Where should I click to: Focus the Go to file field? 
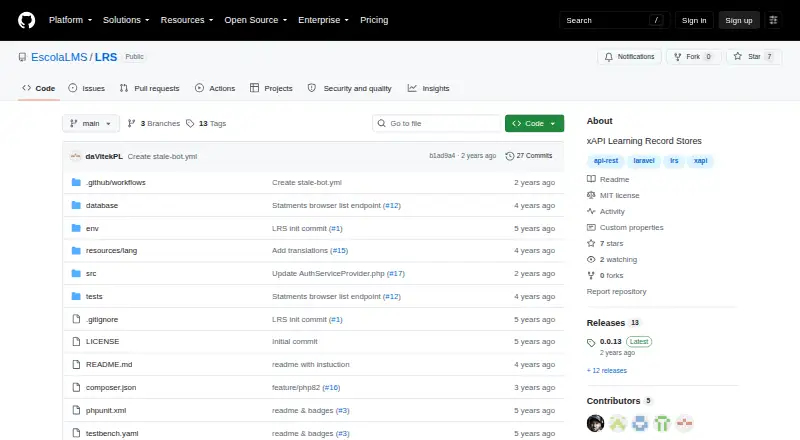tap(437, 124)
